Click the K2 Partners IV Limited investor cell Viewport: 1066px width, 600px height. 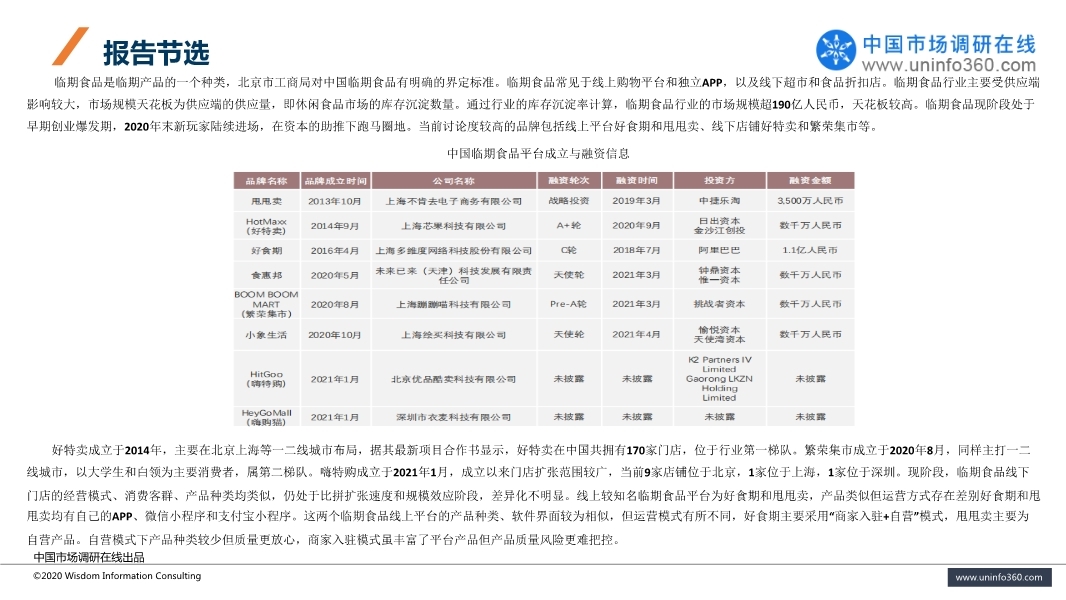coord(719,378)
